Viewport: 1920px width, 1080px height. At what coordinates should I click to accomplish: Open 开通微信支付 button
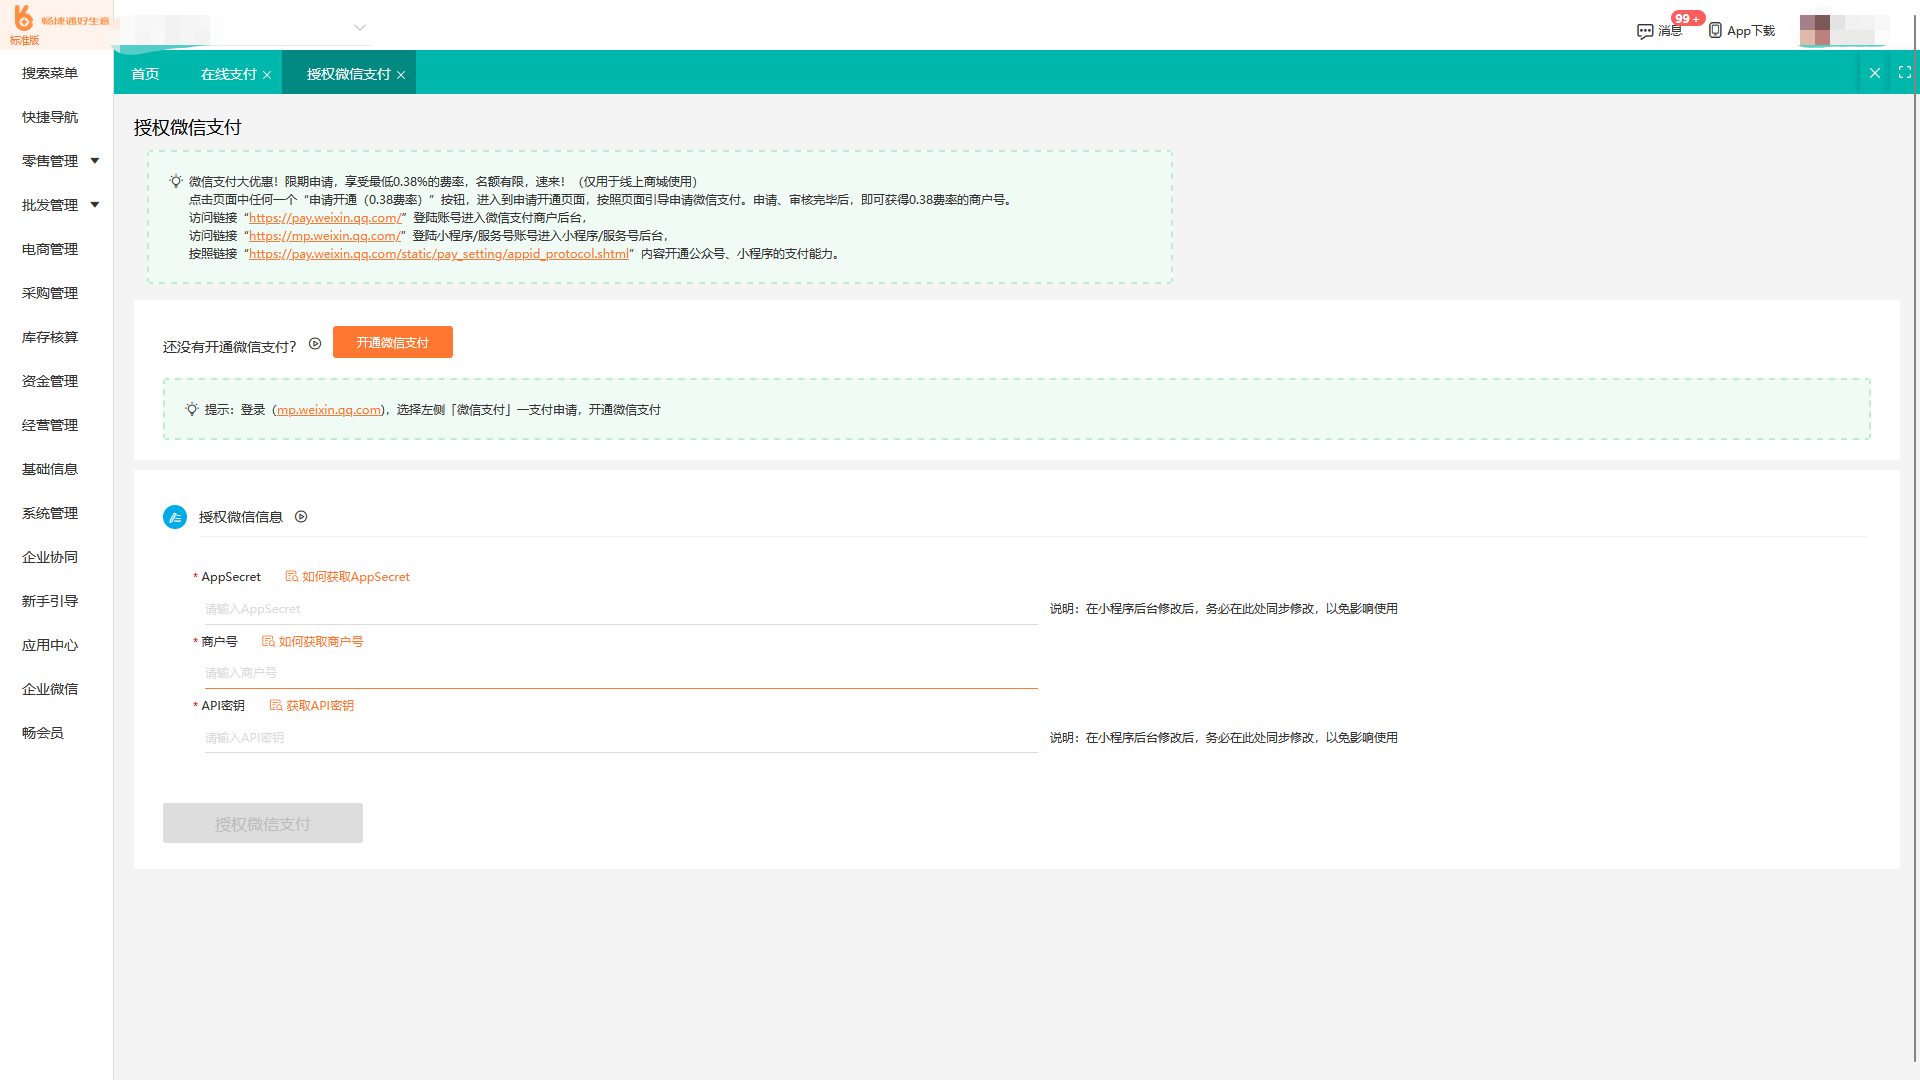point(393,342)
